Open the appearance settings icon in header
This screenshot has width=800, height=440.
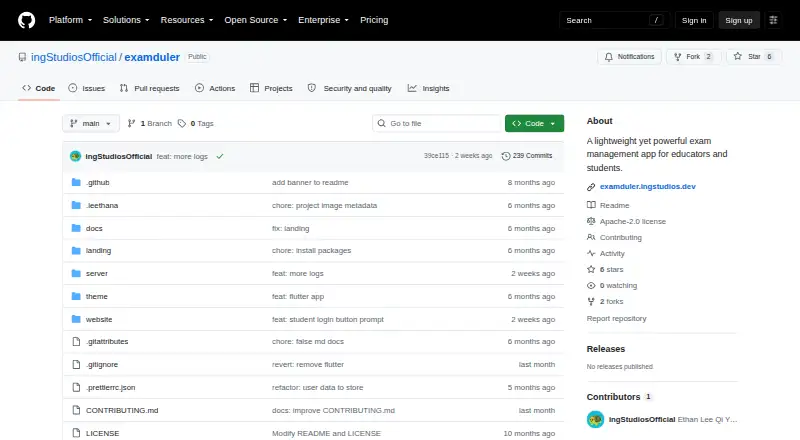[x=773, y=20]
